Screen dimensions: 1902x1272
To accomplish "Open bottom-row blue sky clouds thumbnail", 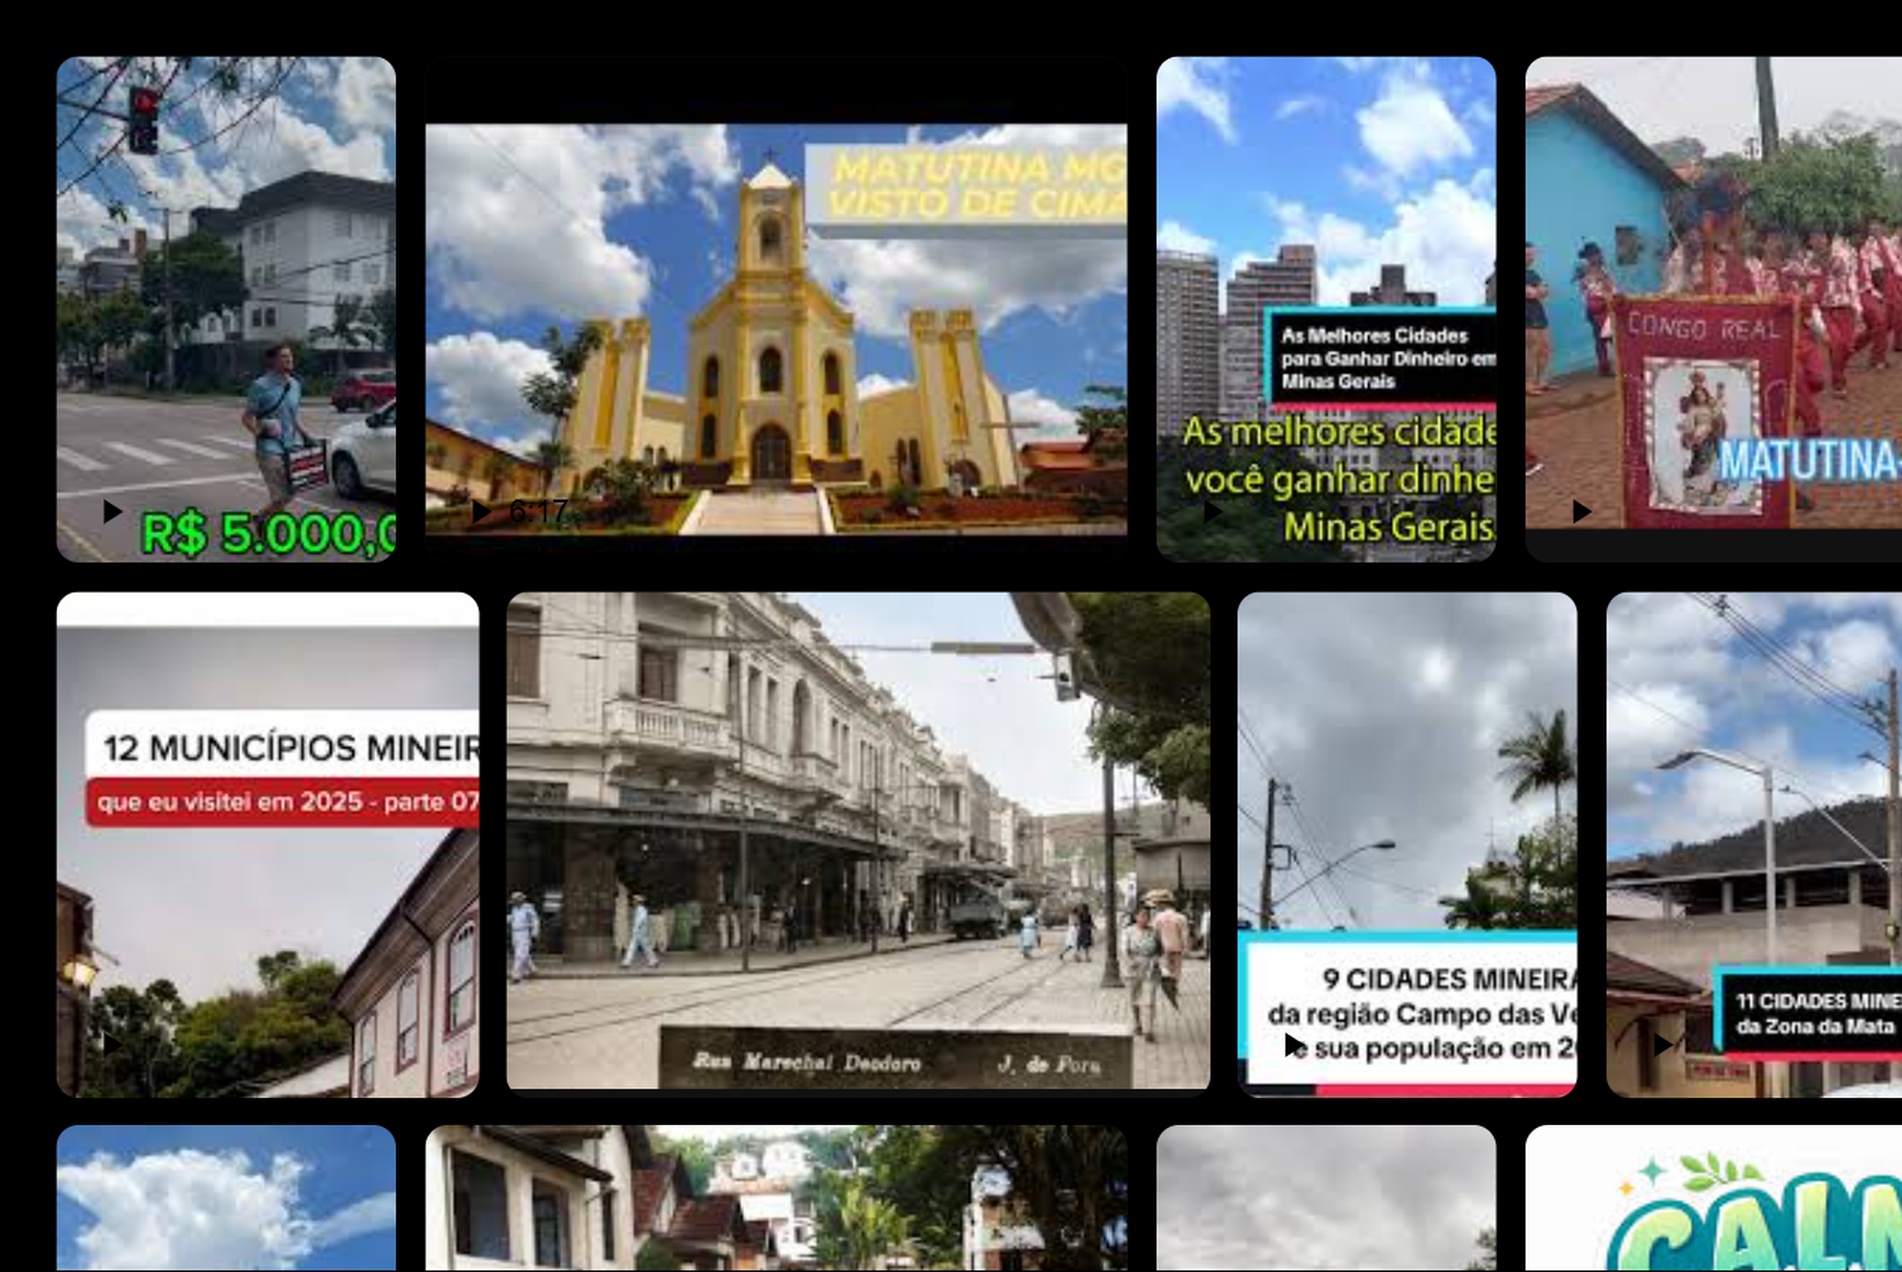I will coord(226,1198).
